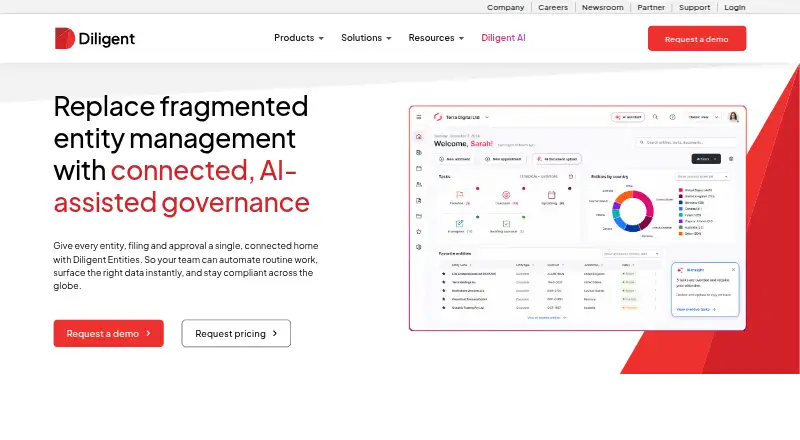The height and width of the screenshot is (440, 800).
Task: Click the Terra Digital Ltd logo icon
Action: [x=438, y=117]
